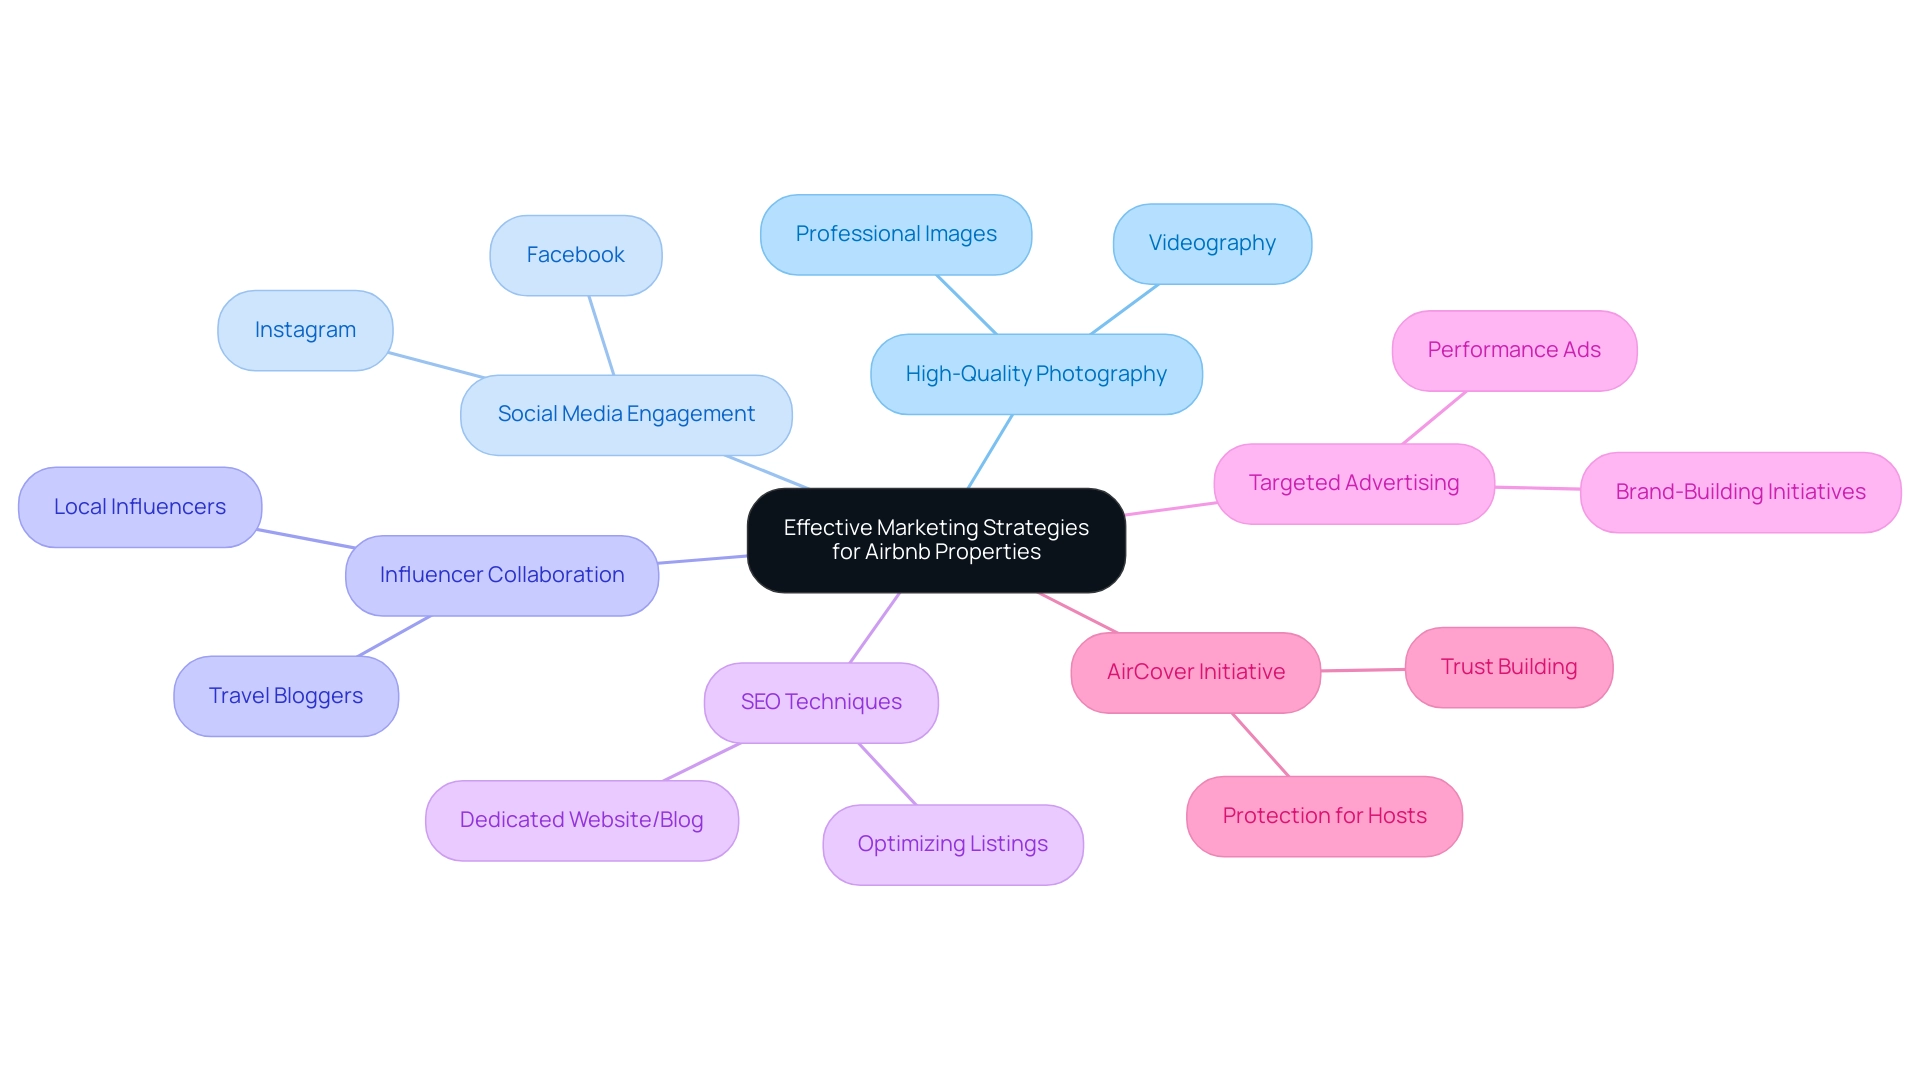Expand the Influencer Collaboration branch
The width and height of the screenshot is (1920, 1083).
(501, 571)
